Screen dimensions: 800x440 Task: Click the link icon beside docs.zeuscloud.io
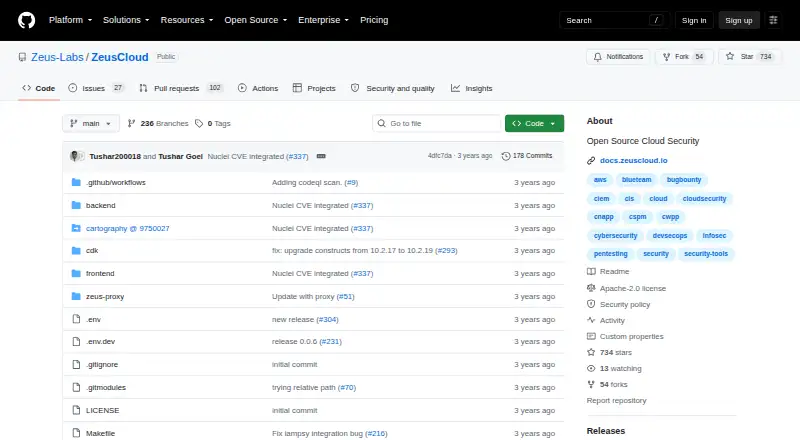tap(591, 160)
